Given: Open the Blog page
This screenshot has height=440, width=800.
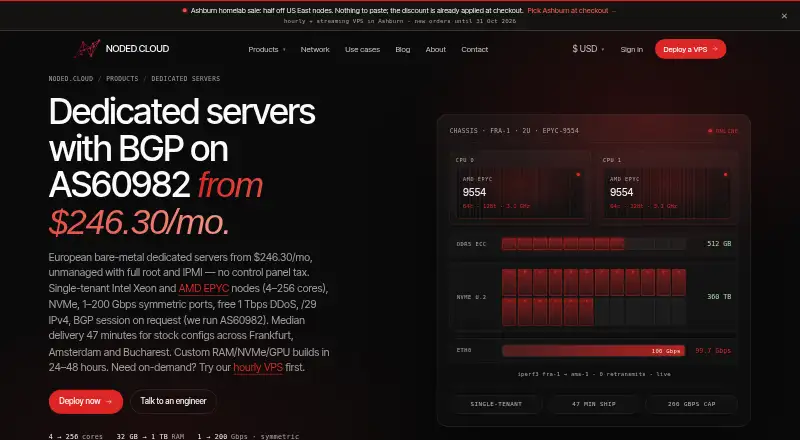Looking at the screenshot, I should 403,50.
